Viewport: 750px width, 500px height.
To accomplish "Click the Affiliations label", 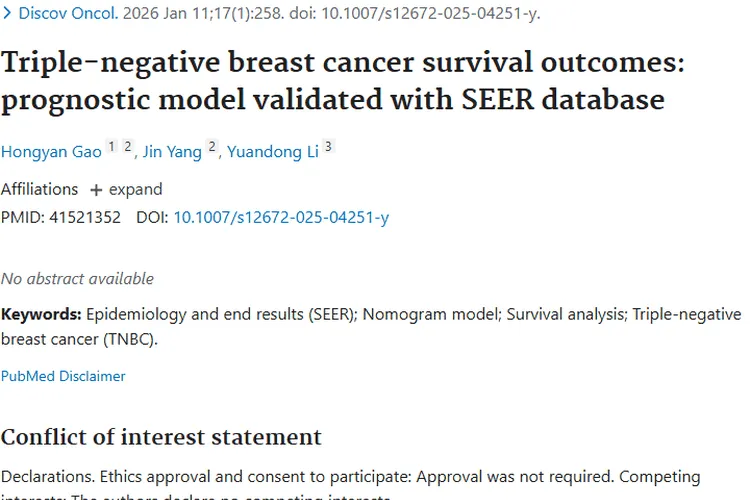I will click(39, 189).
